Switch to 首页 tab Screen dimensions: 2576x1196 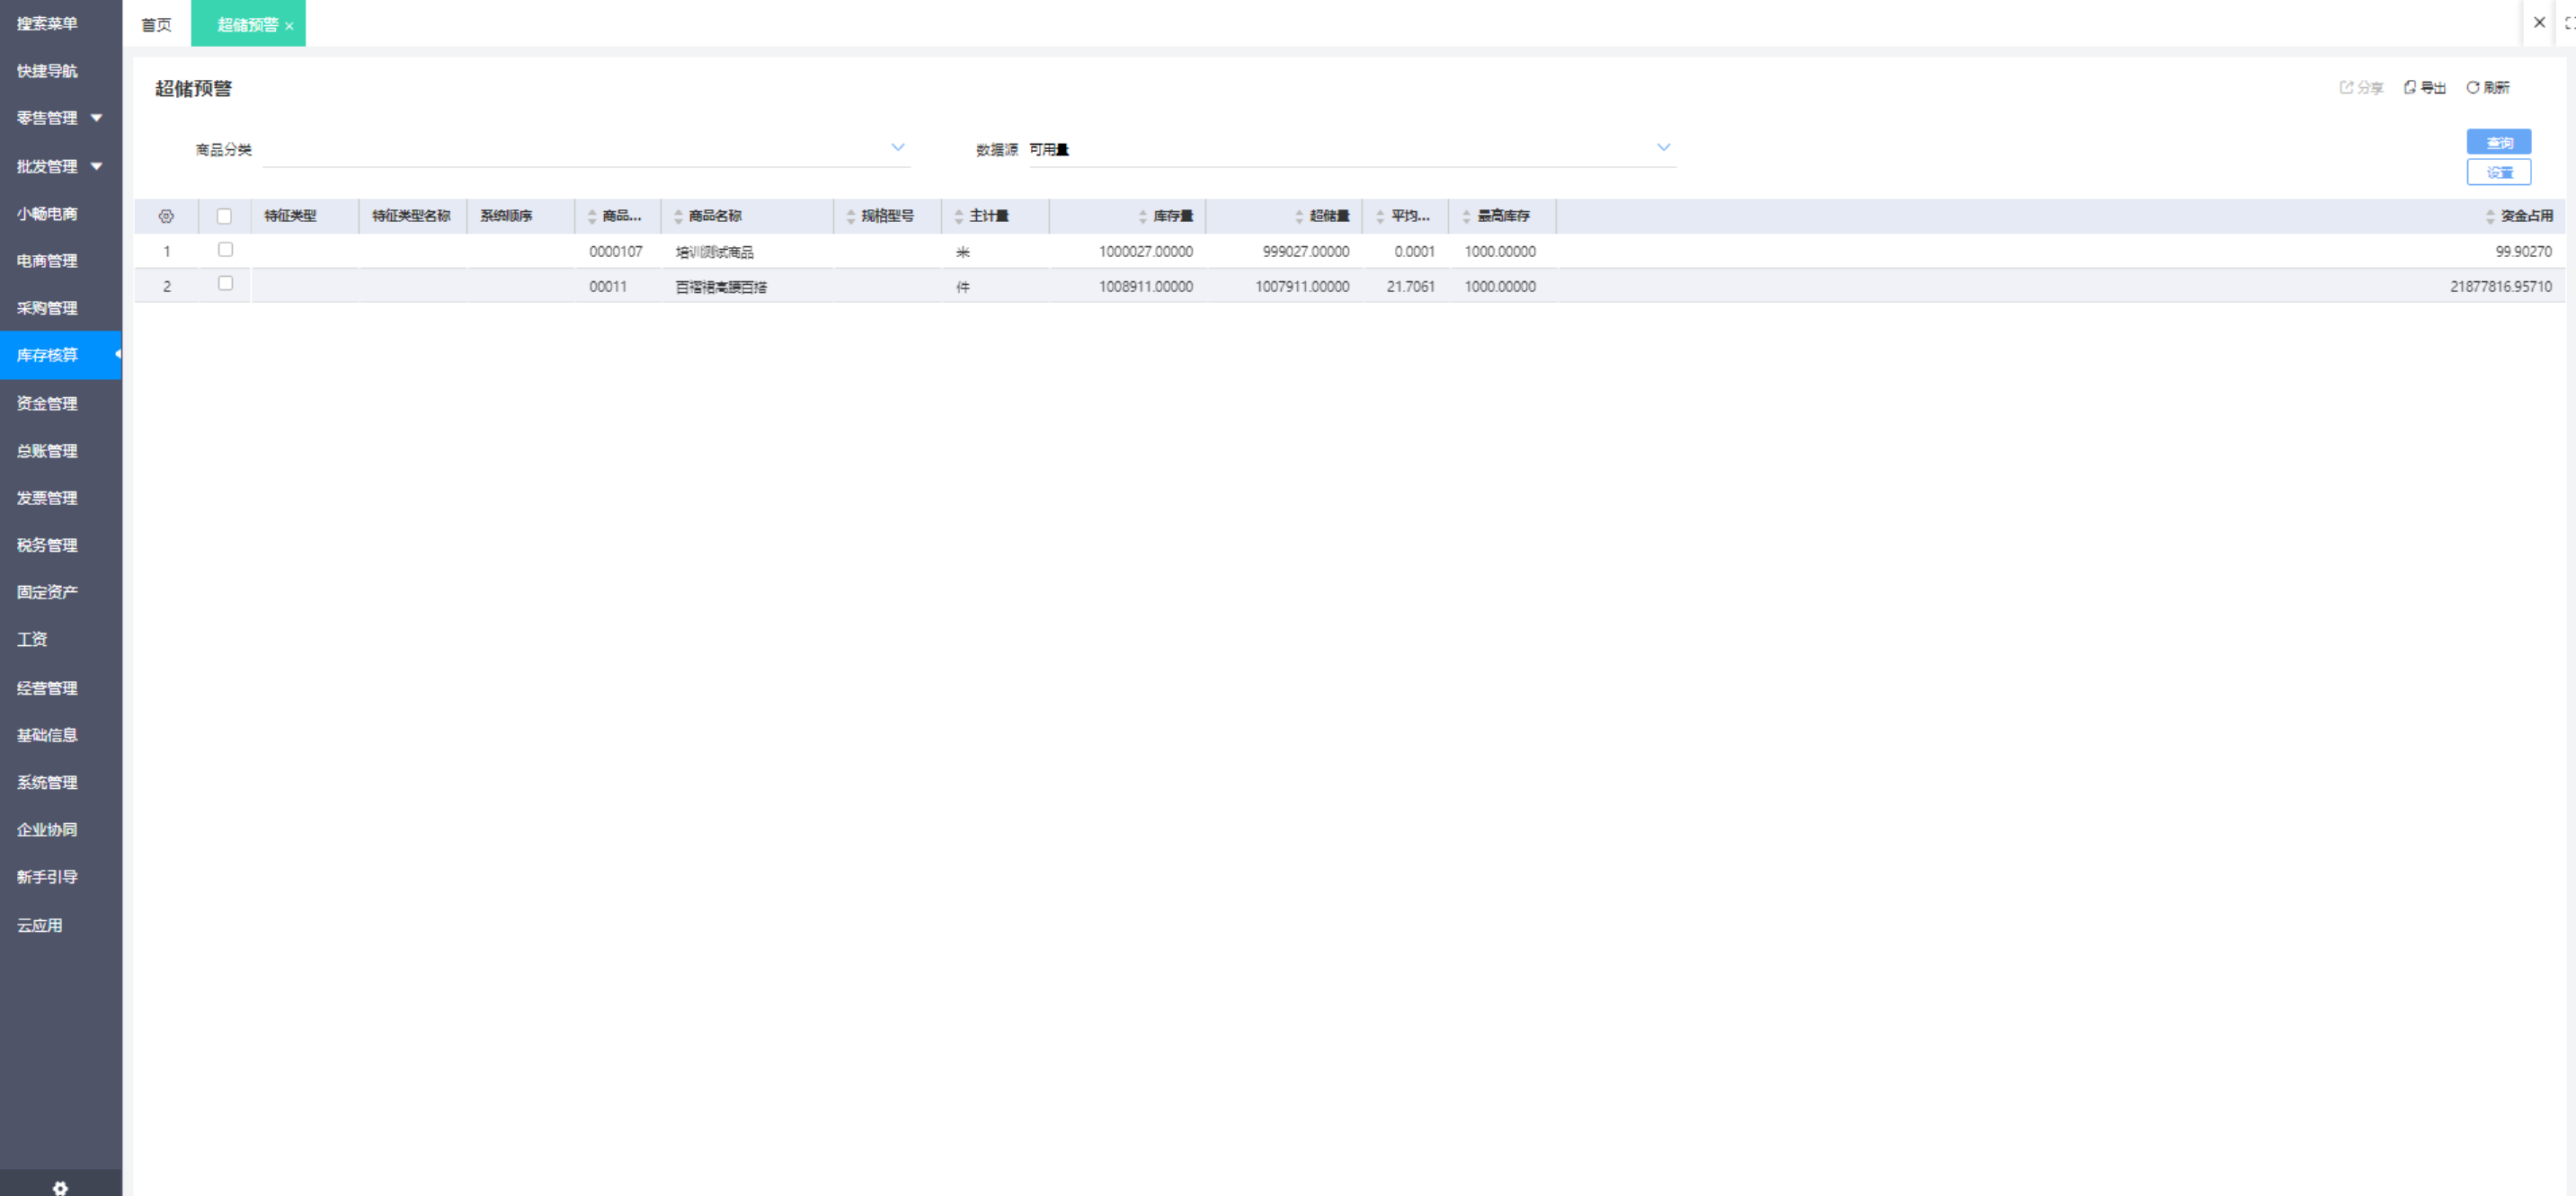click(x=157, y=23)
